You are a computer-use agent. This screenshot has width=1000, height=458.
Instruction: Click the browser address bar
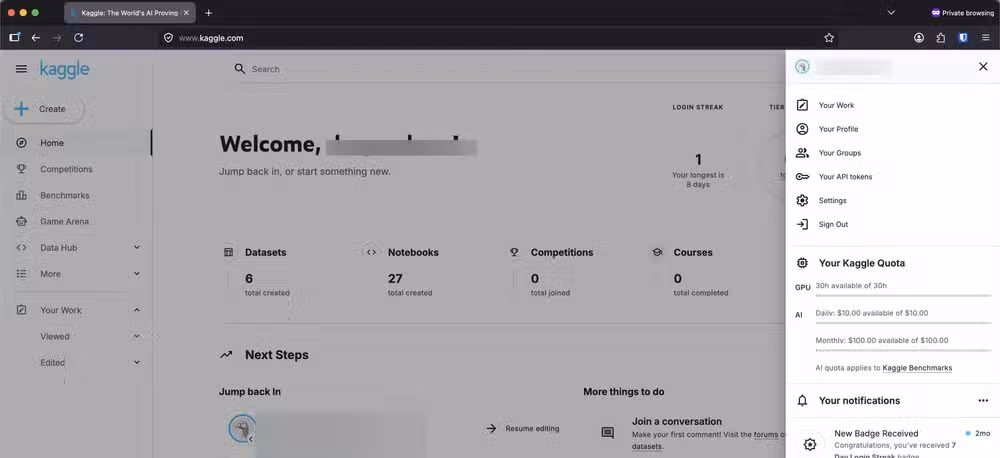(497, 38)
